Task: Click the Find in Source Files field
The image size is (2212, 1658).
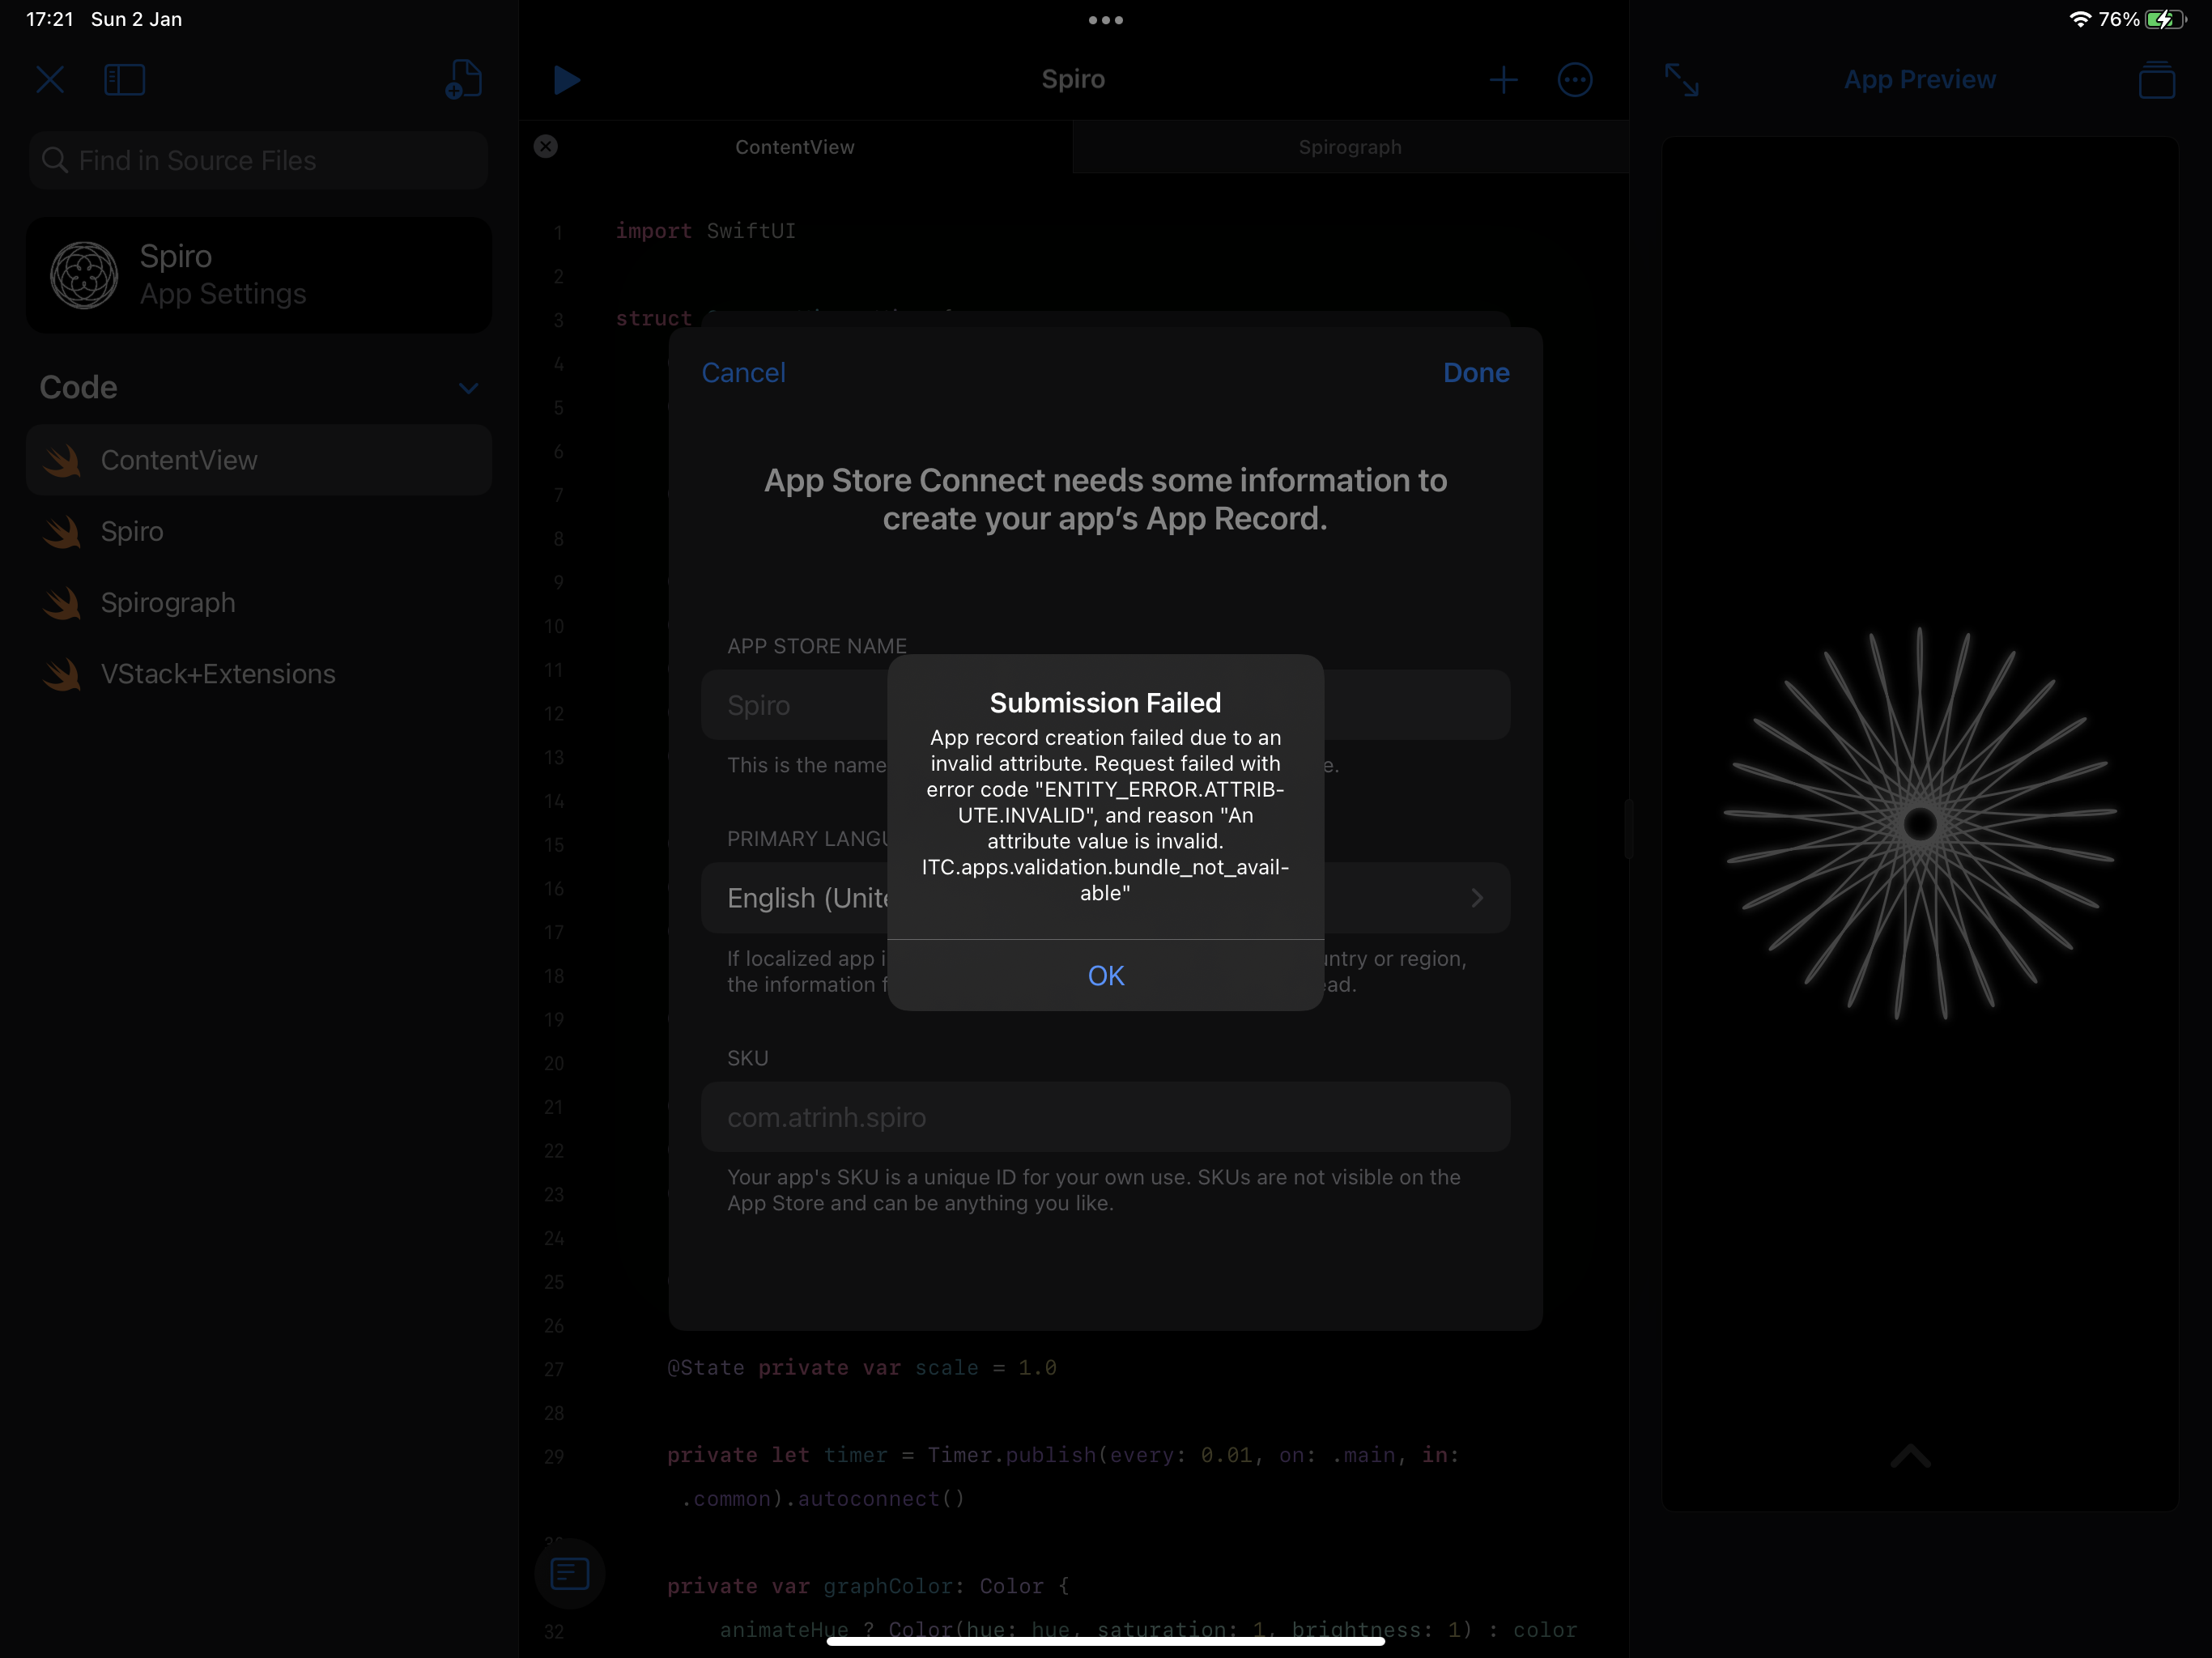Action: coord(259,161)
